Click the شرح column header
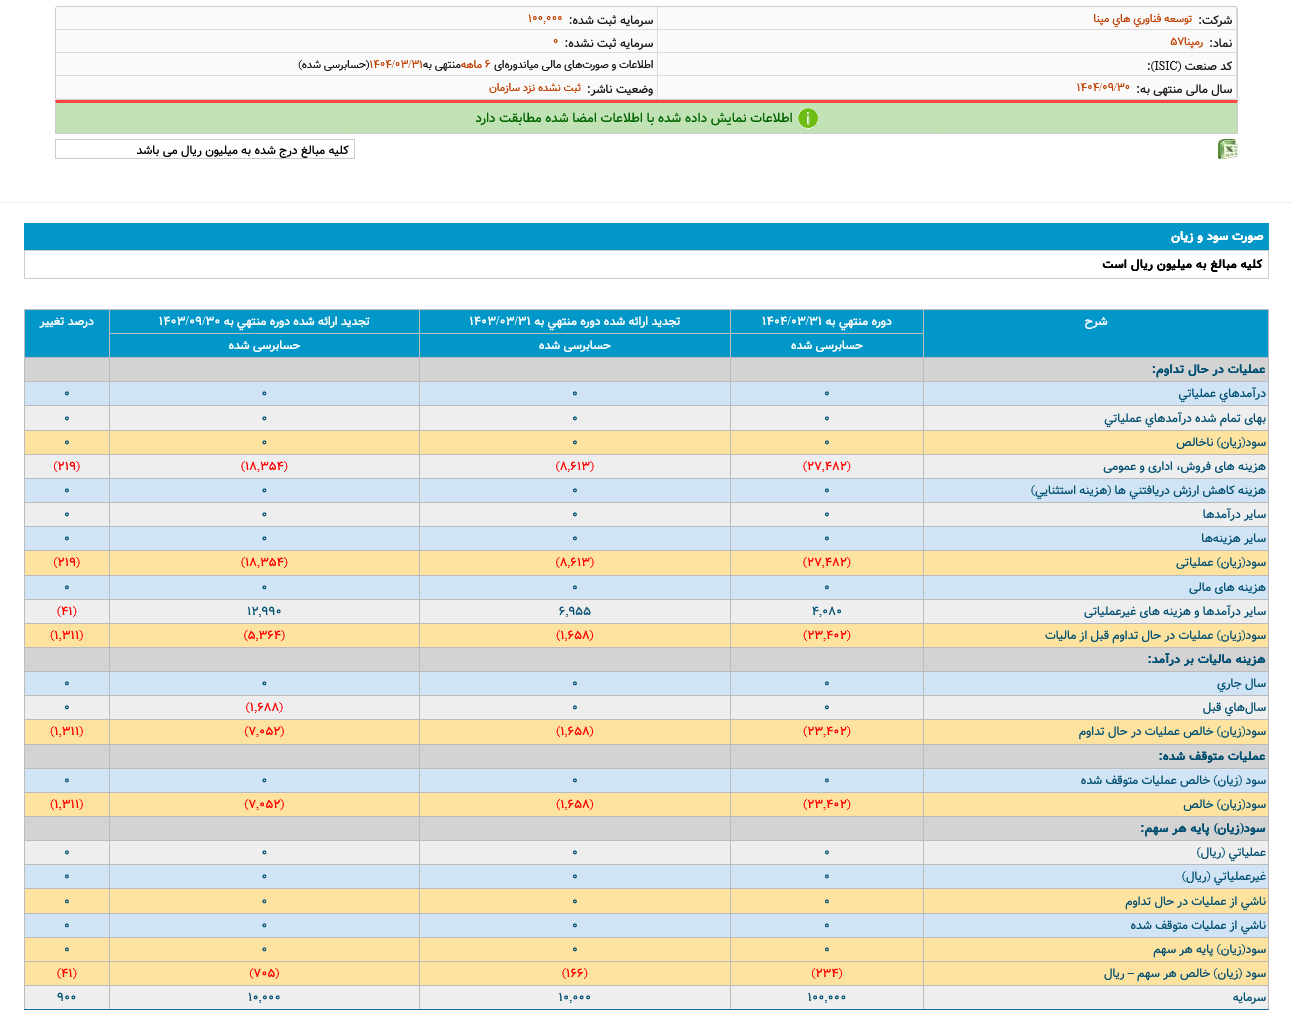The height and width of the screenshot is (1019, 1292). 1095,322
